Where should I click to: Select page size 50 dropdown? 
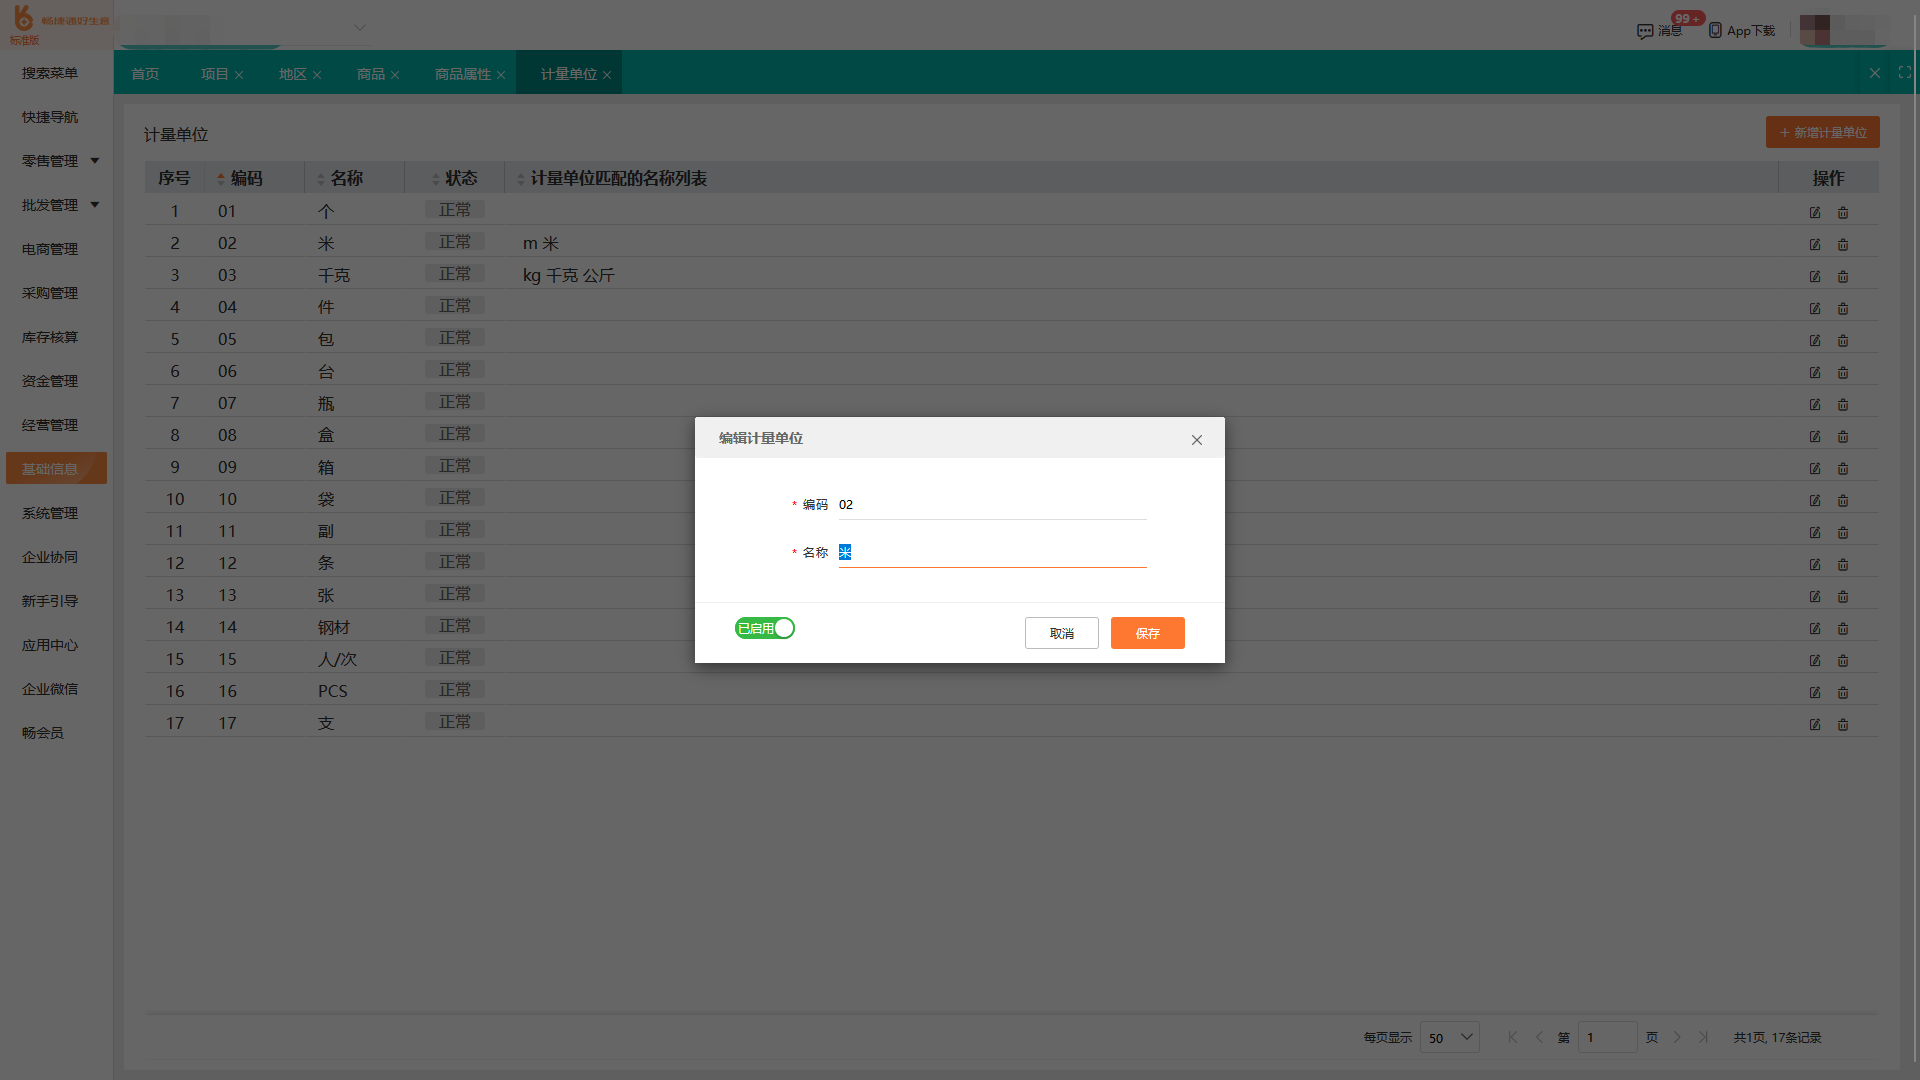click(x=1449, y=1038)
